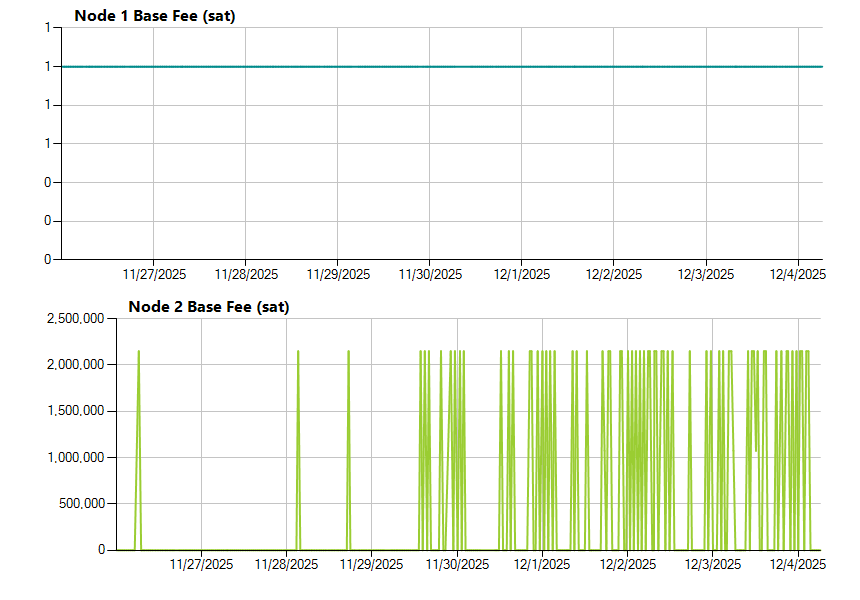This screenshot has width=860, height=600.
Task: Select 11/27/2025 on Node 2 chart axis
Action: (202, 565)
